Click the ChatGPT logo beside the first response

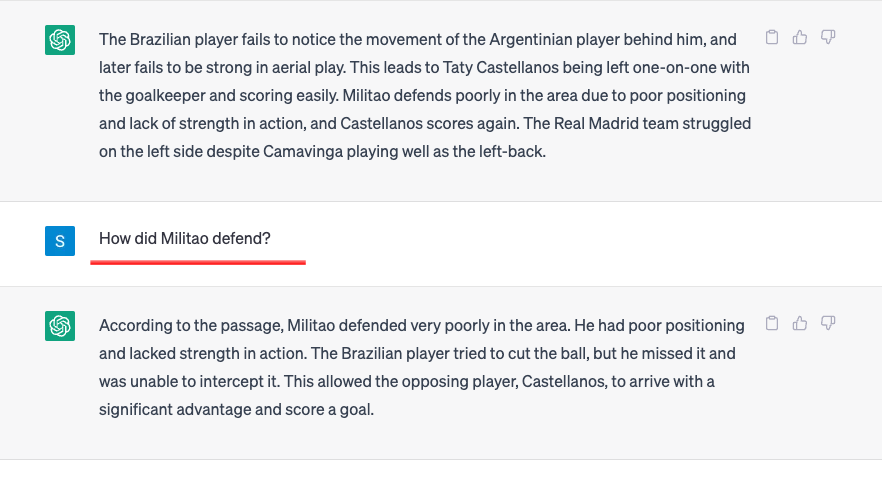tap(60, 40)
